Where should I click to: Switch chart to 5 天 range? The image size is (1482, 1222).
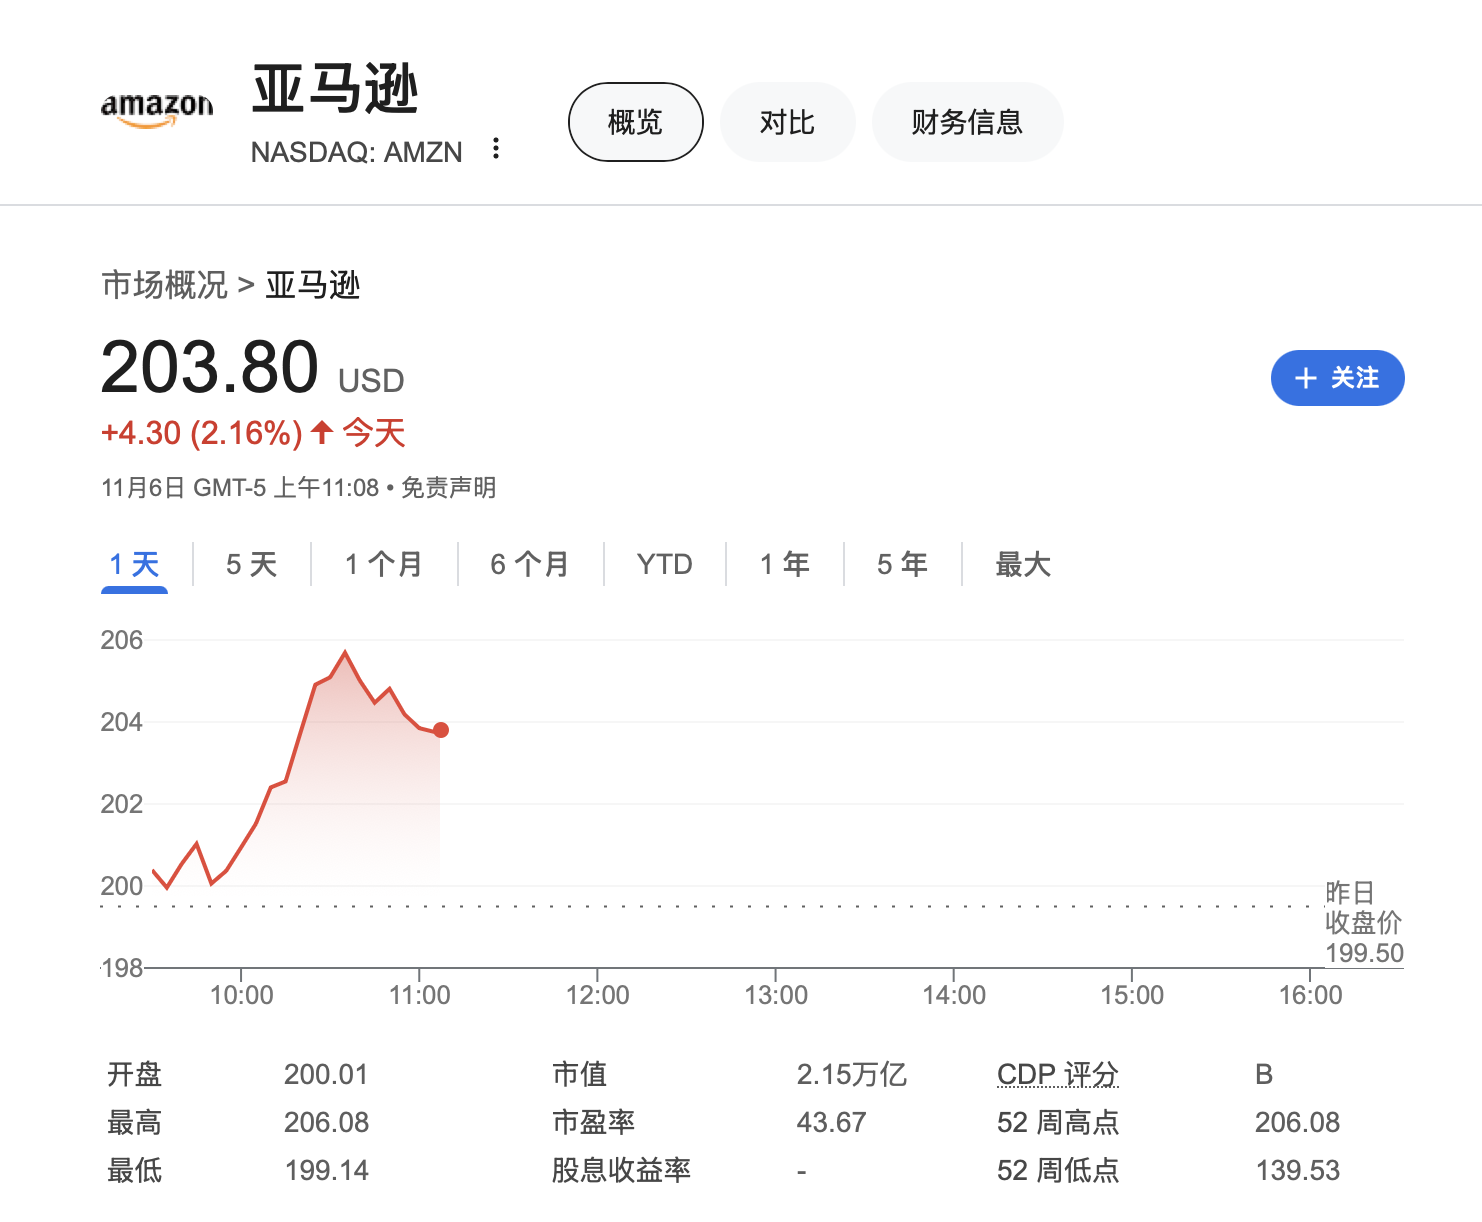[251, 565]
